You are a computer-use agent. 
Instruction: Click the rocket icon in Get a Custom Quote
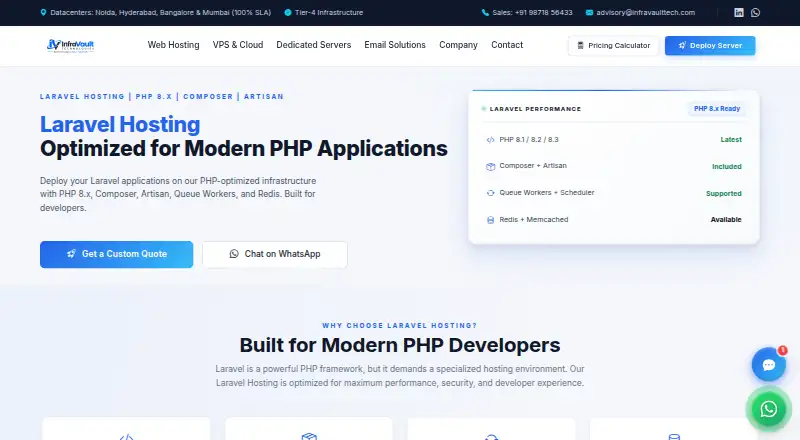pyautogui.click(x=71, y=254)
